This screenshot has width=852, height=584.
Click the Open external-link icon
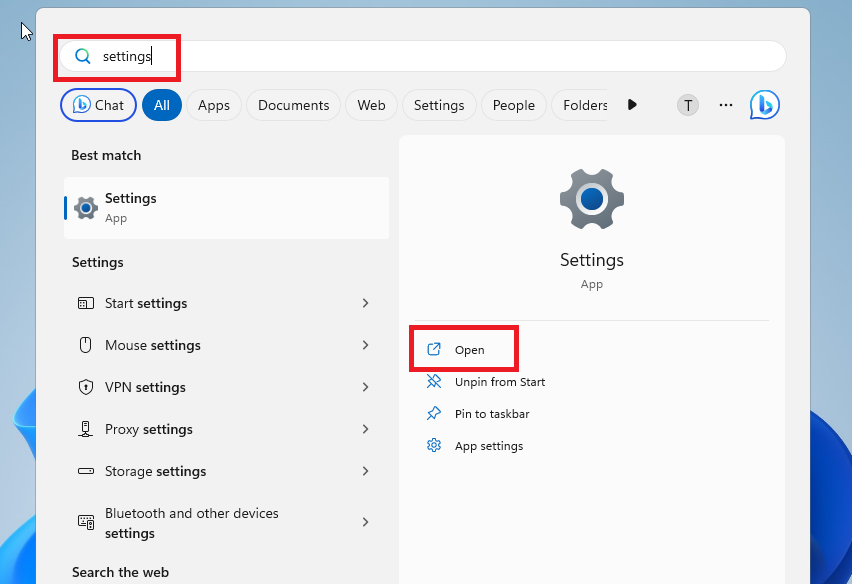[x=434, y=349]
